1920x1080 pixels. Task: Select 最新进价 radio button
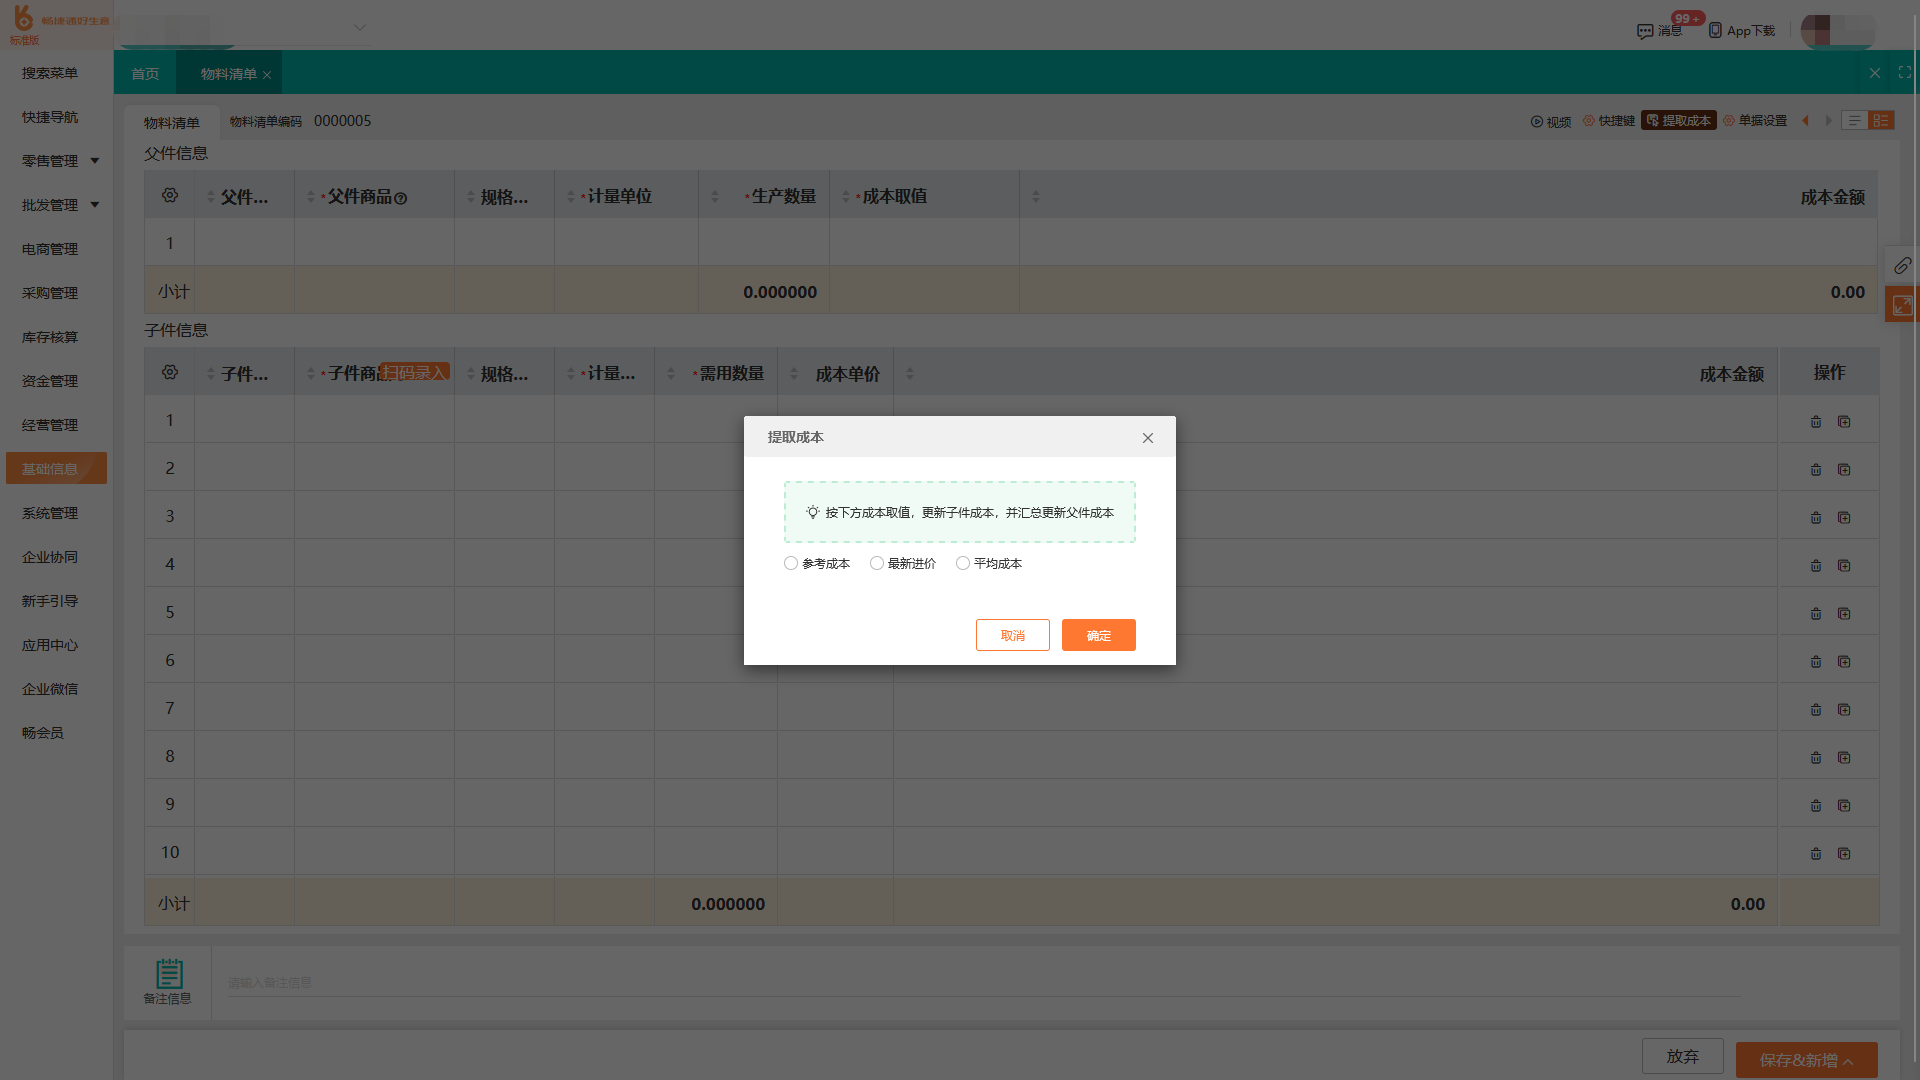[x=876, y=563]
